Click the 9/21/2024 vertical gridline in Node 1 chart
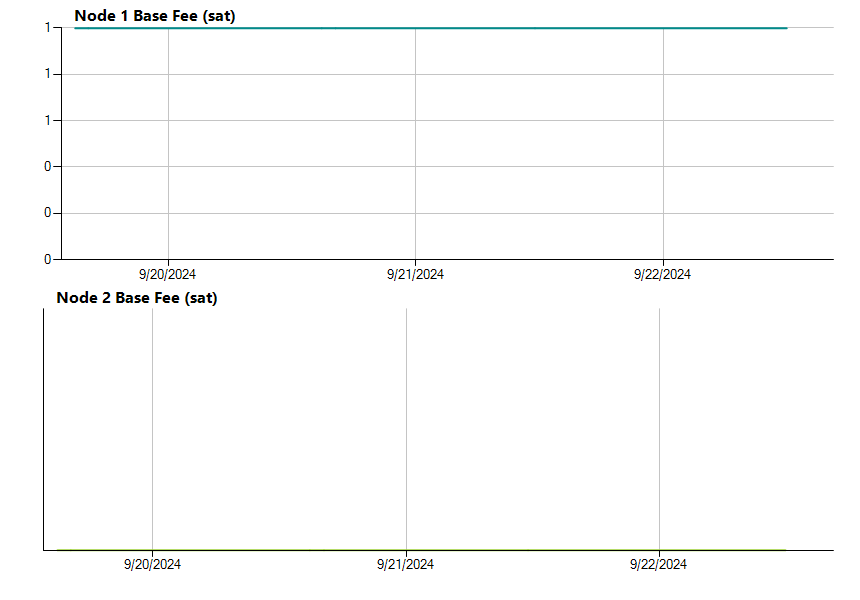 point(415,140)
